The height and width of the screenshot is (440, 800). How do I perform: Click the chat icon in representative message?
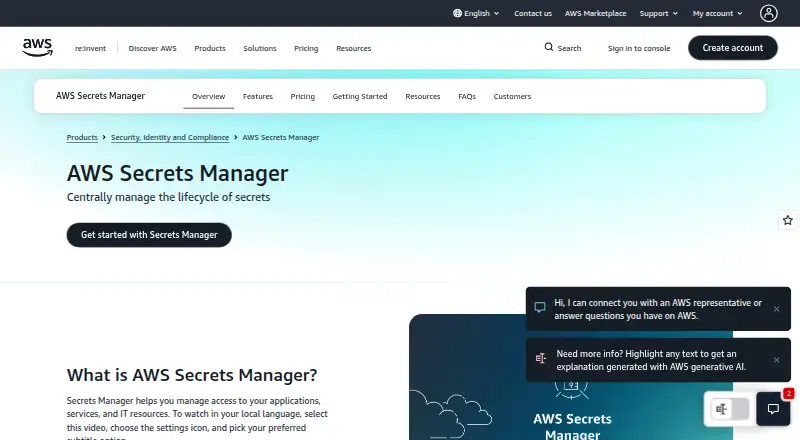pyautogui.click(x=540, y=307)
